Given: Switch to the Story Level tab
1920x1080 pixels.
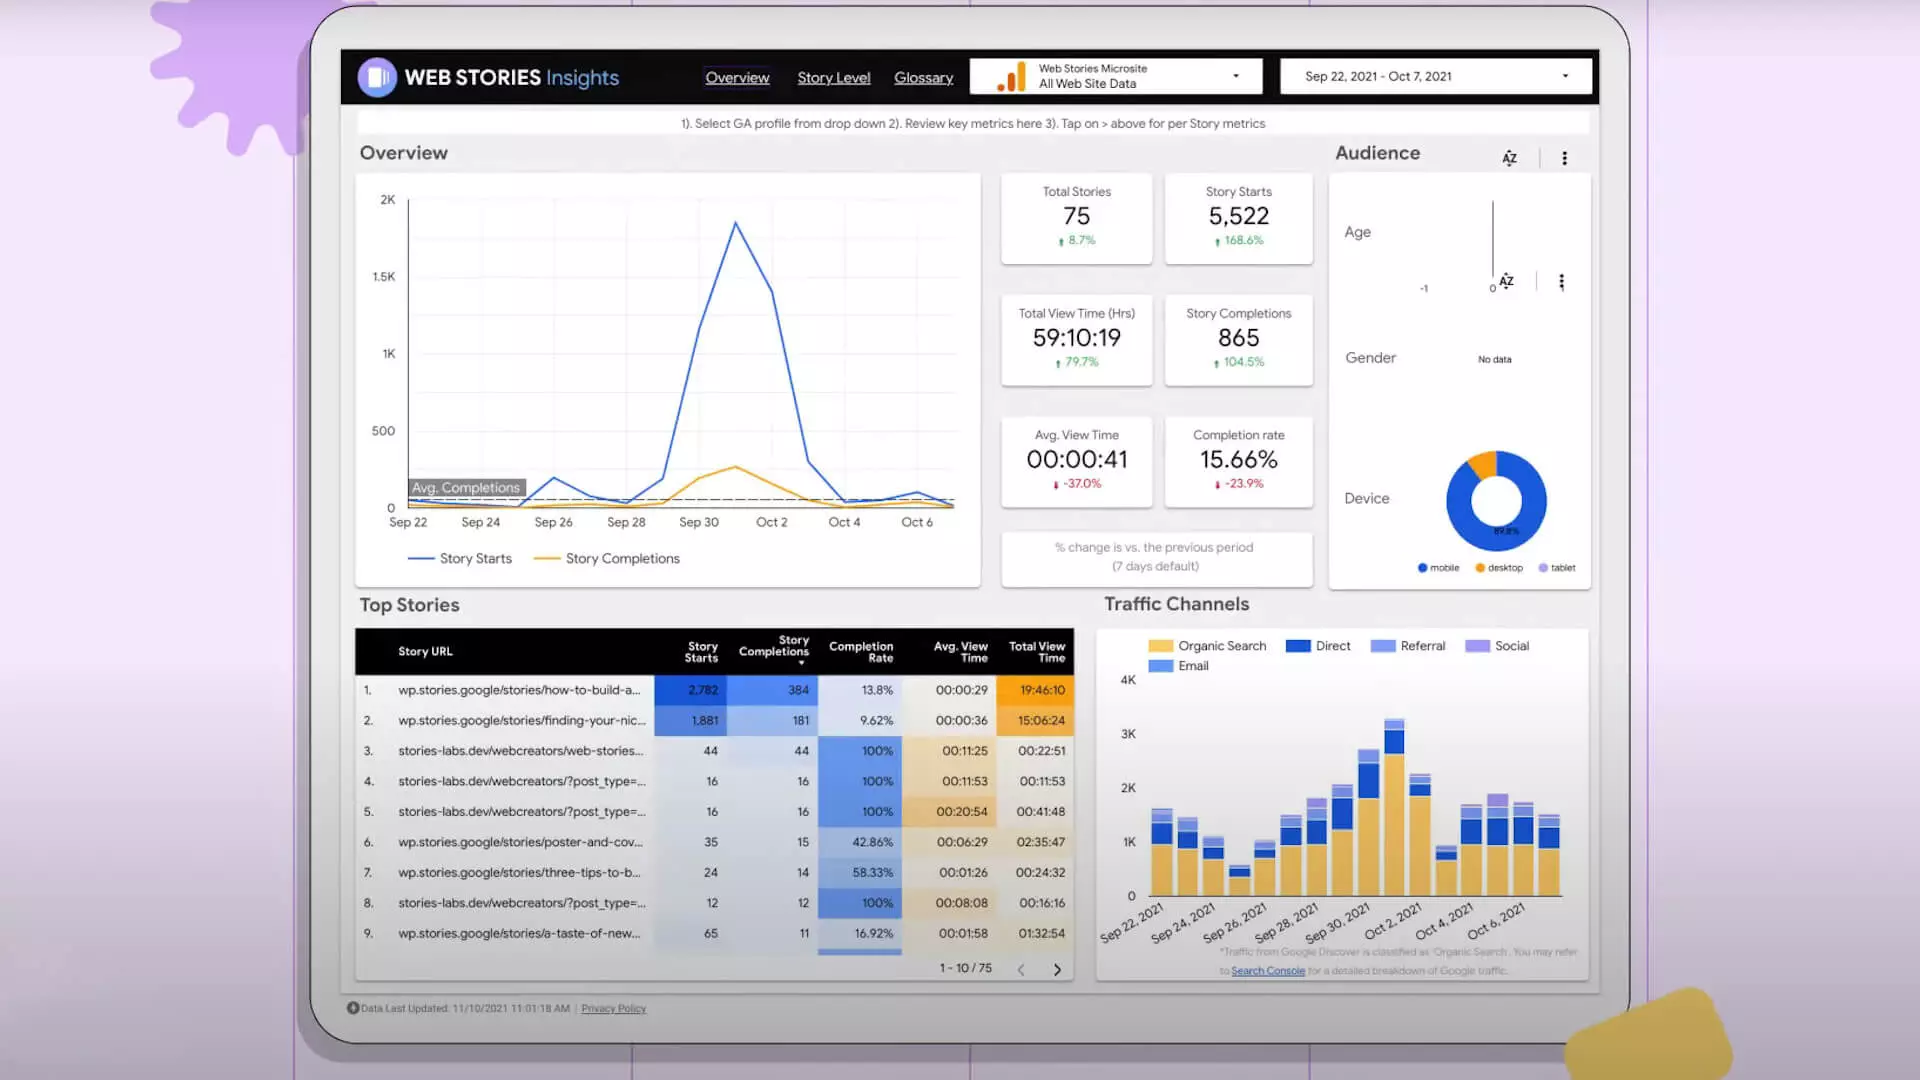Looking at the screenshot, I should coord(833,76).
